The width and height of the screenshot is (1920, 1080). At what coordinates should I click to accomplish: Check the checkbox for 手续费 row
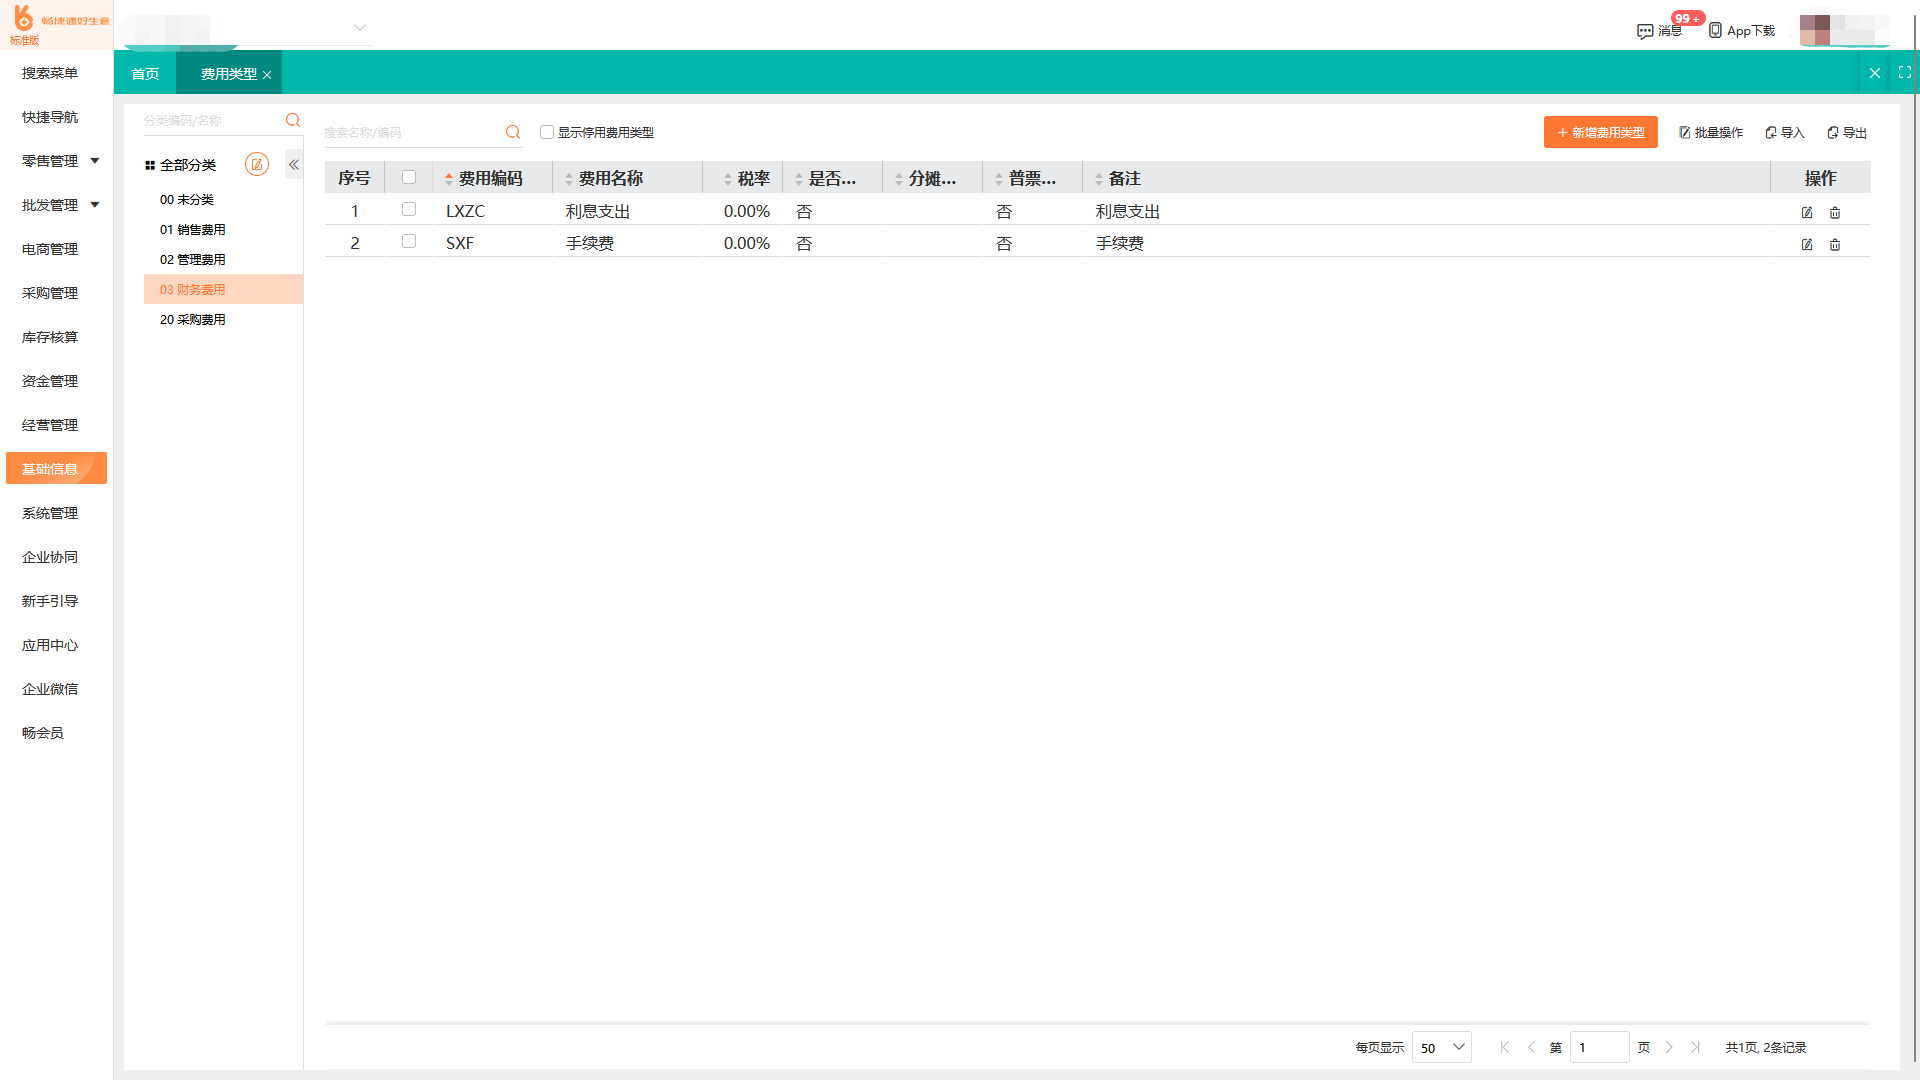409,243
